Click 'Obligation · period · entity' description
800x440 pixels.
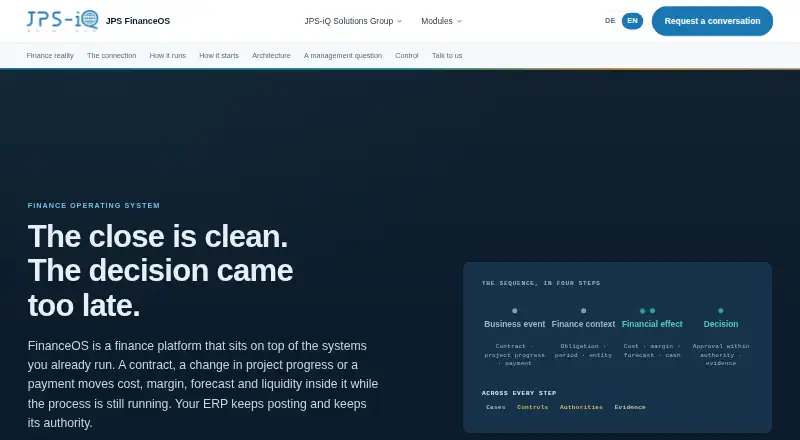[583, 350]
